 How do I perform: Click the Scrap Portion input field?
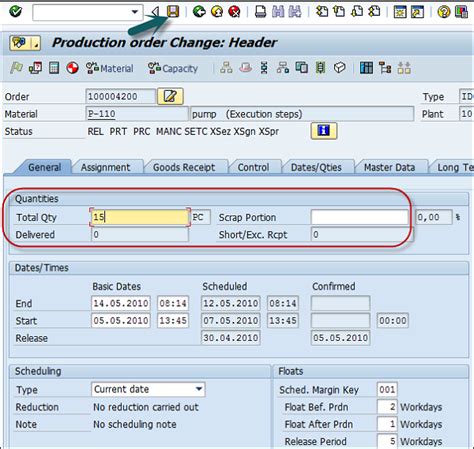(359, 217)
